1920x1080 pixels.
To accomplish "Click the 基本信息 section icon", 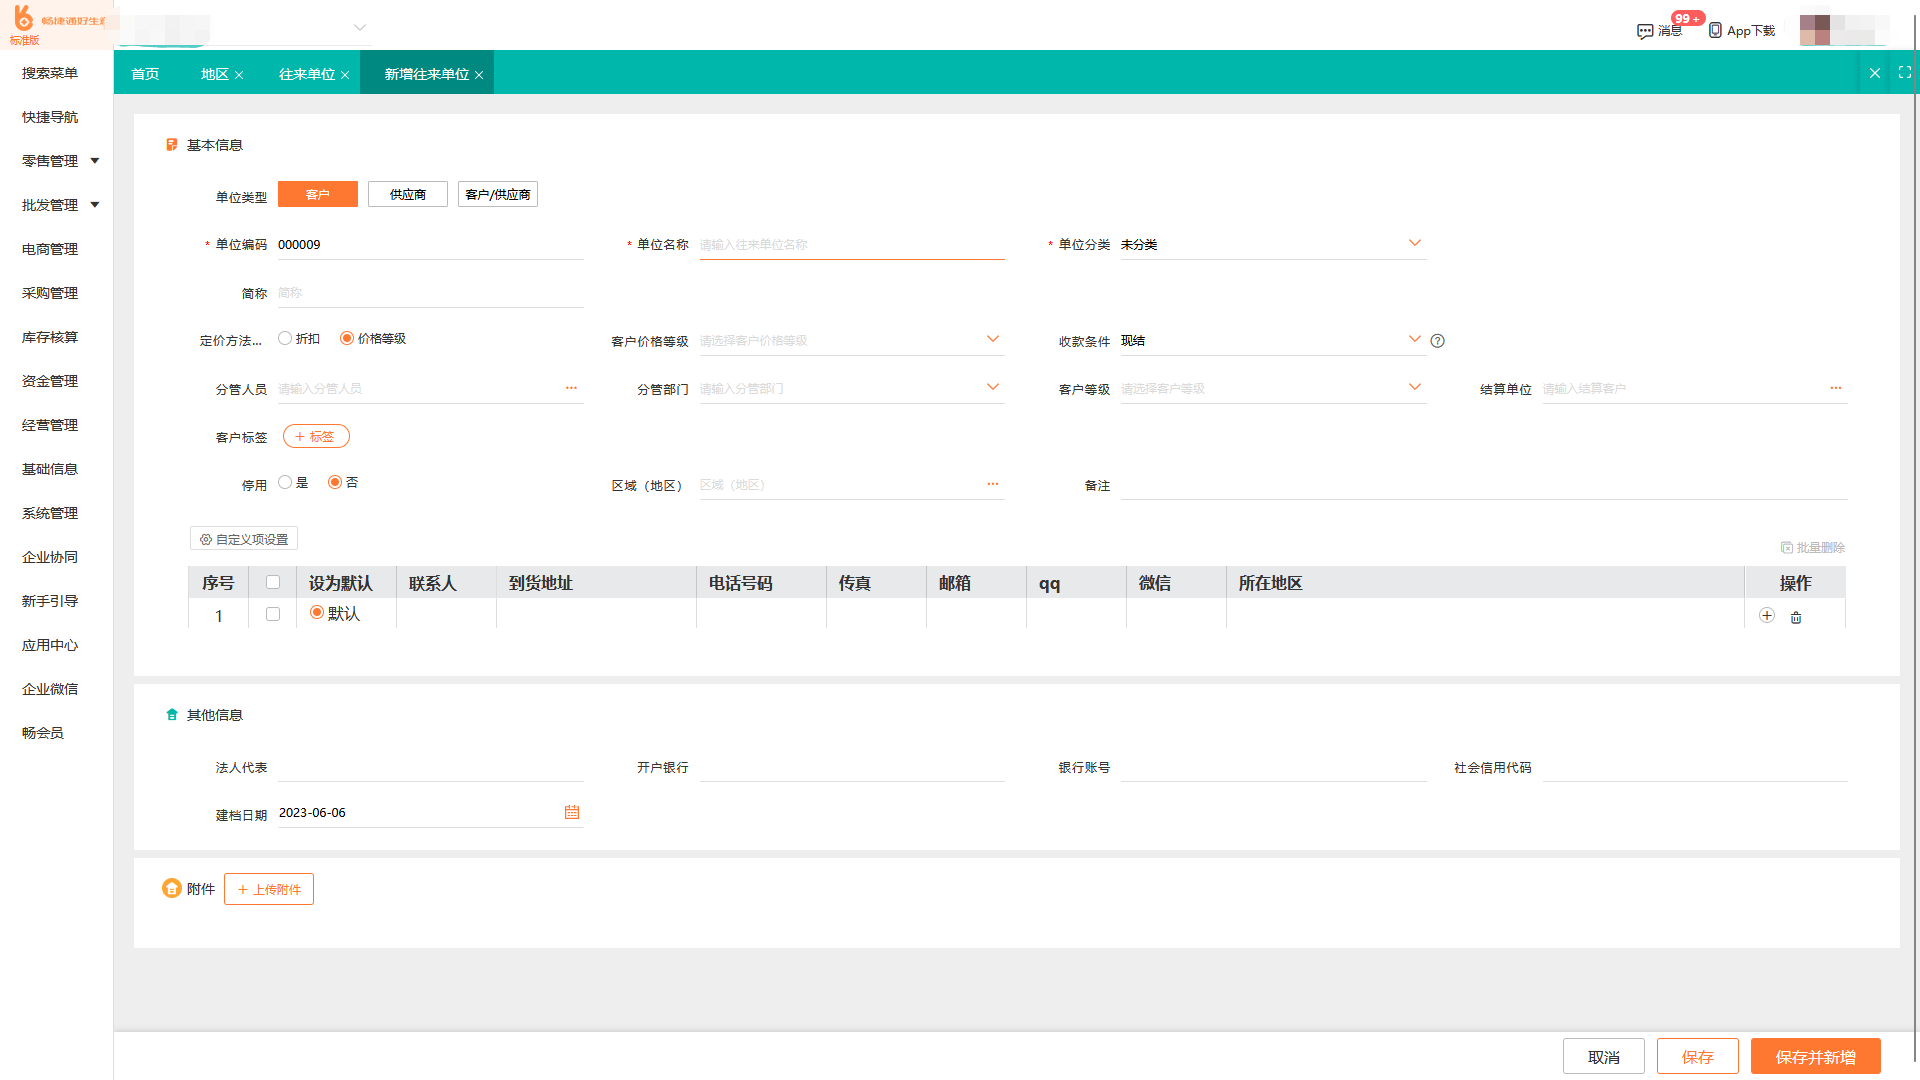I will [171, 145].
